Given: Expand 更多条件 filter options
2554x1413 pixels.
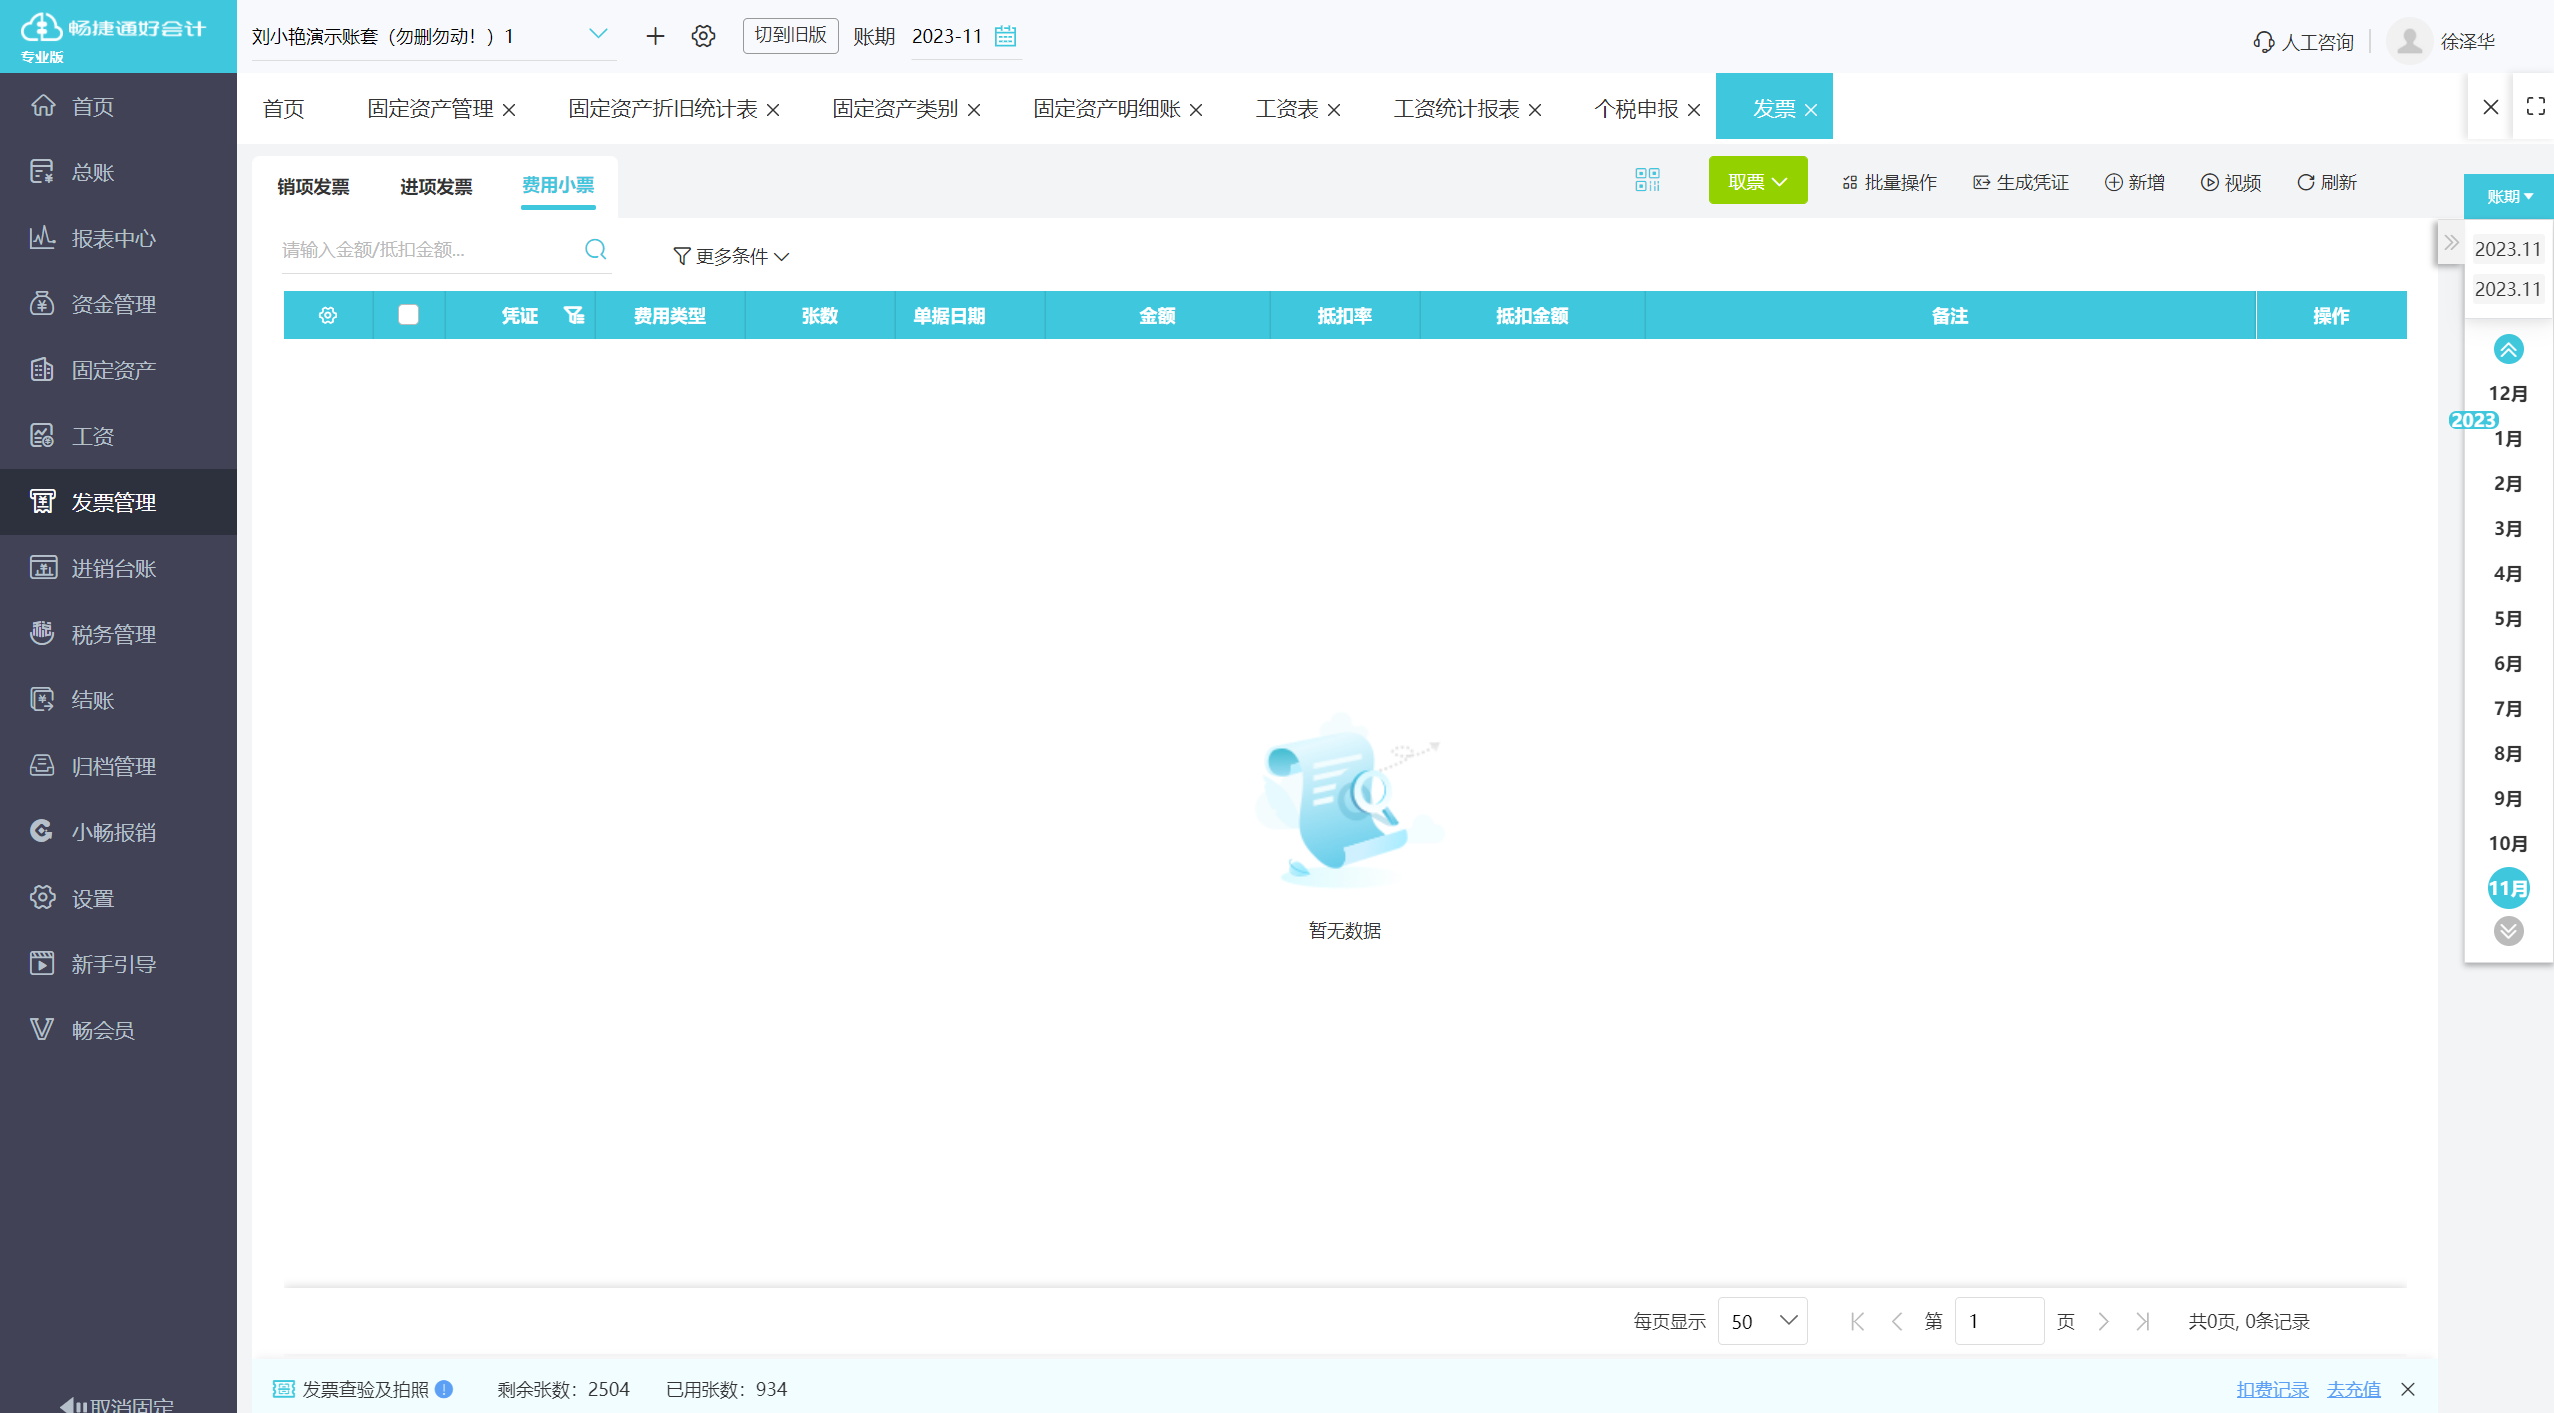Looking at the screenshot, I should coord(732,254).
